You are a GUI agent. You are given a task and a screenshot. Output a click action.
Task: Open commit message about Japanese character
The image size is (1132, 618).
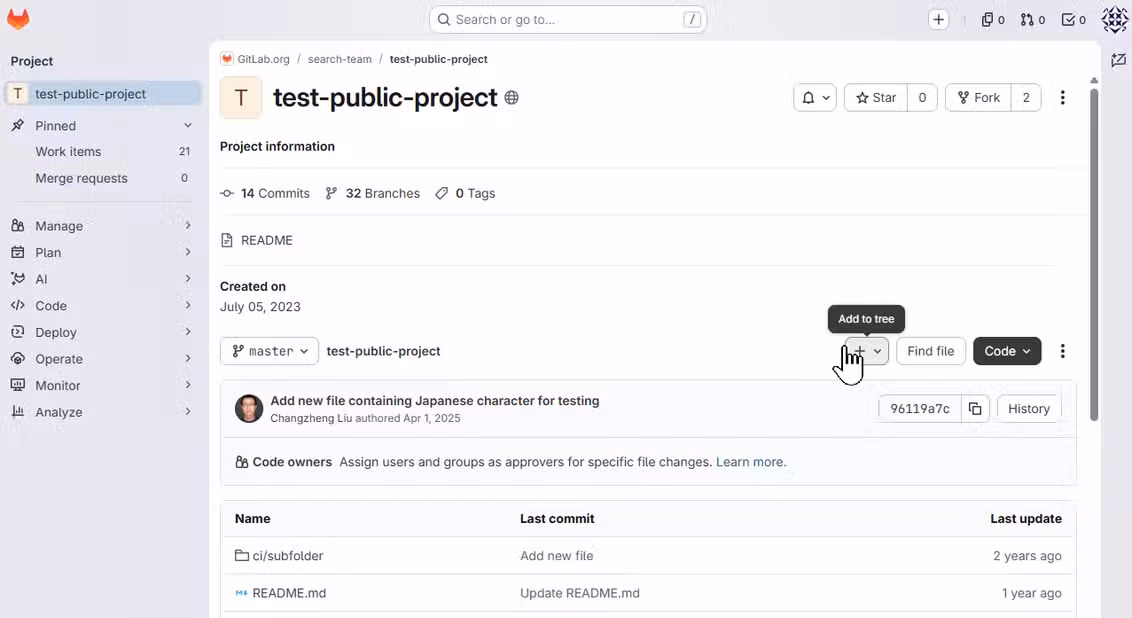pyautogui.click(x=435, y=401)
